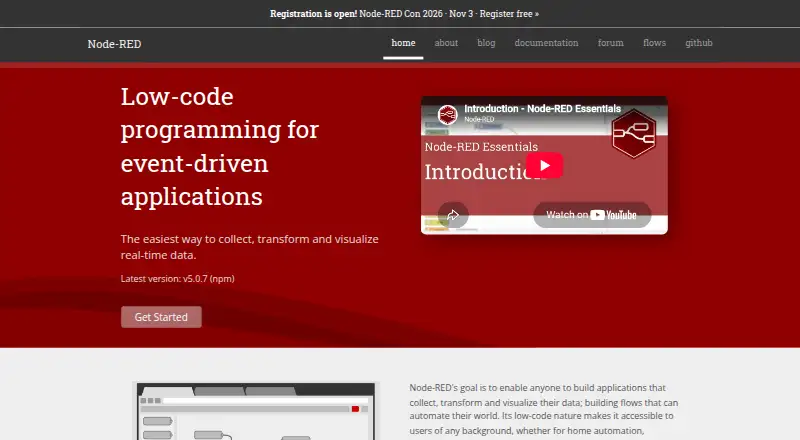Open the flows library link

click(655, 43)
